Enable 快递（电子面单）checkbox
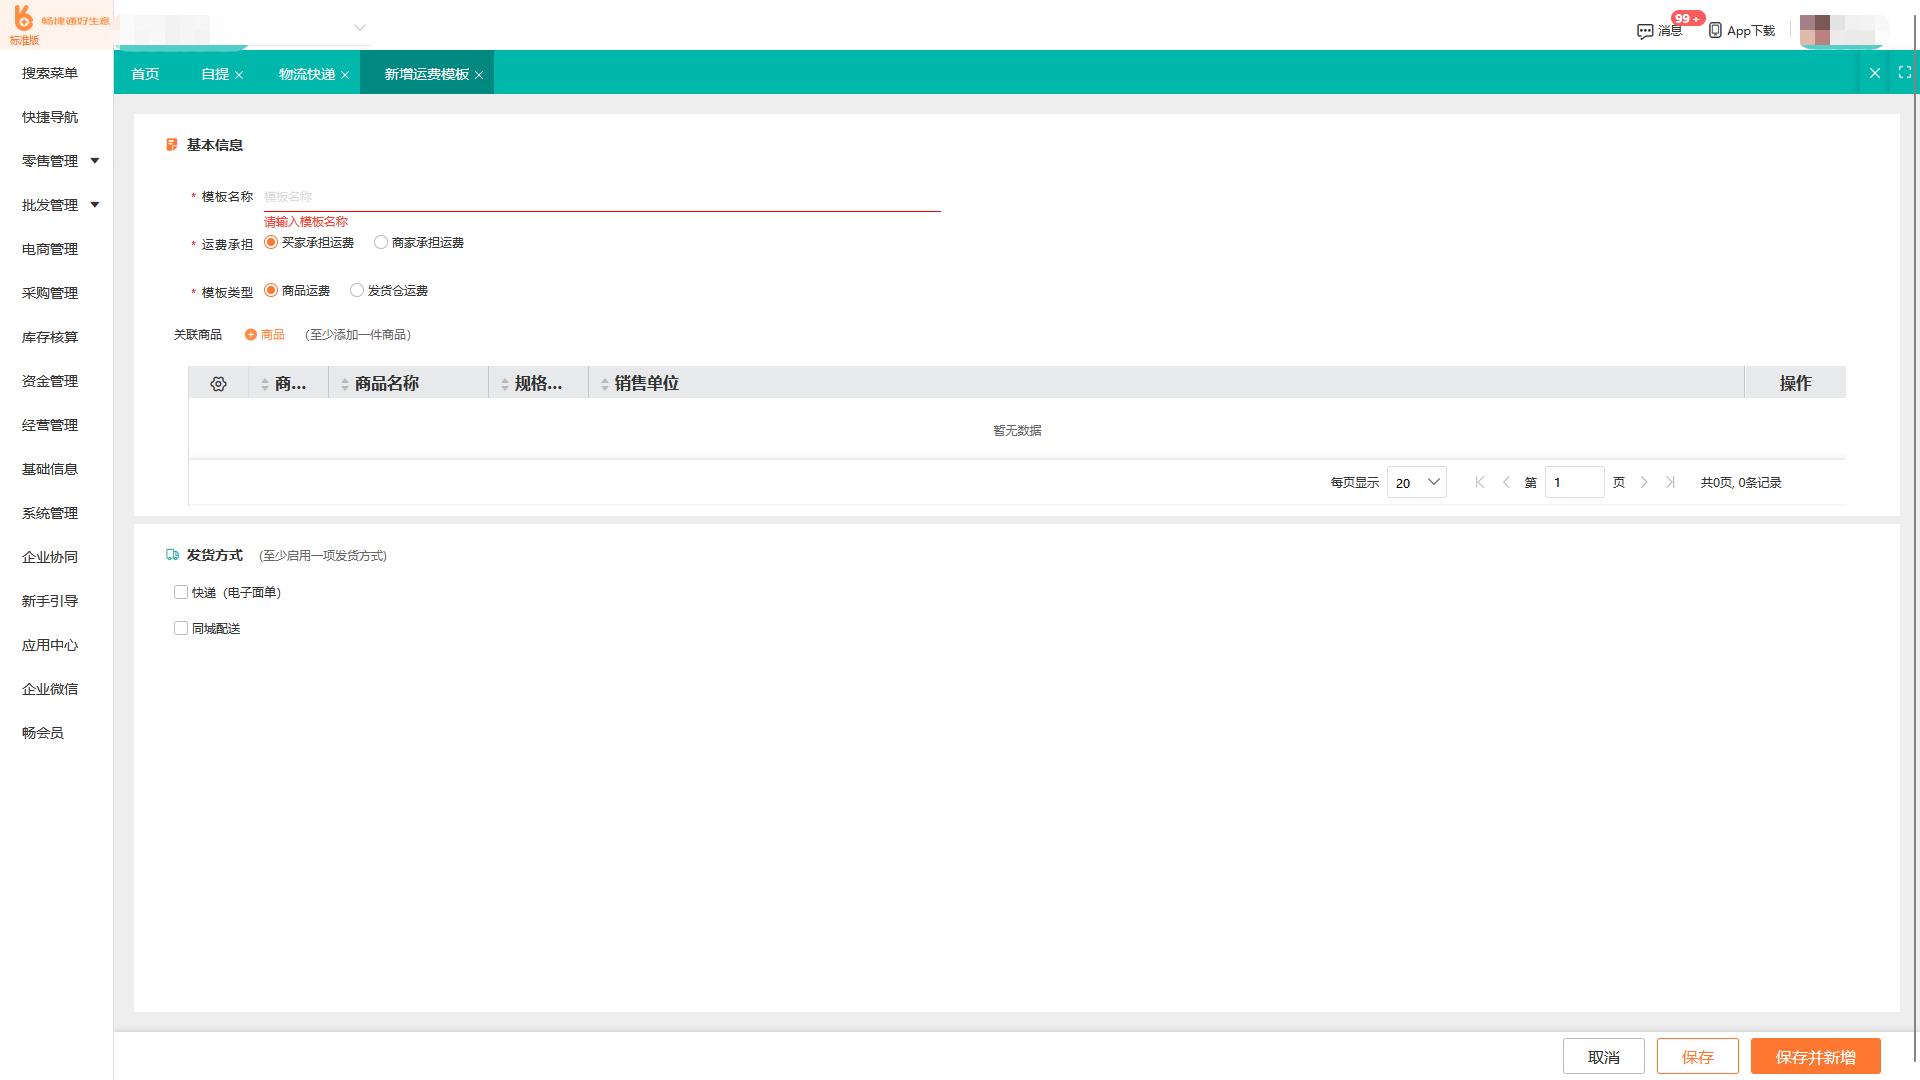Image resolution: width=1920 pixels, height=1080 pixels. tap(181, 592)
